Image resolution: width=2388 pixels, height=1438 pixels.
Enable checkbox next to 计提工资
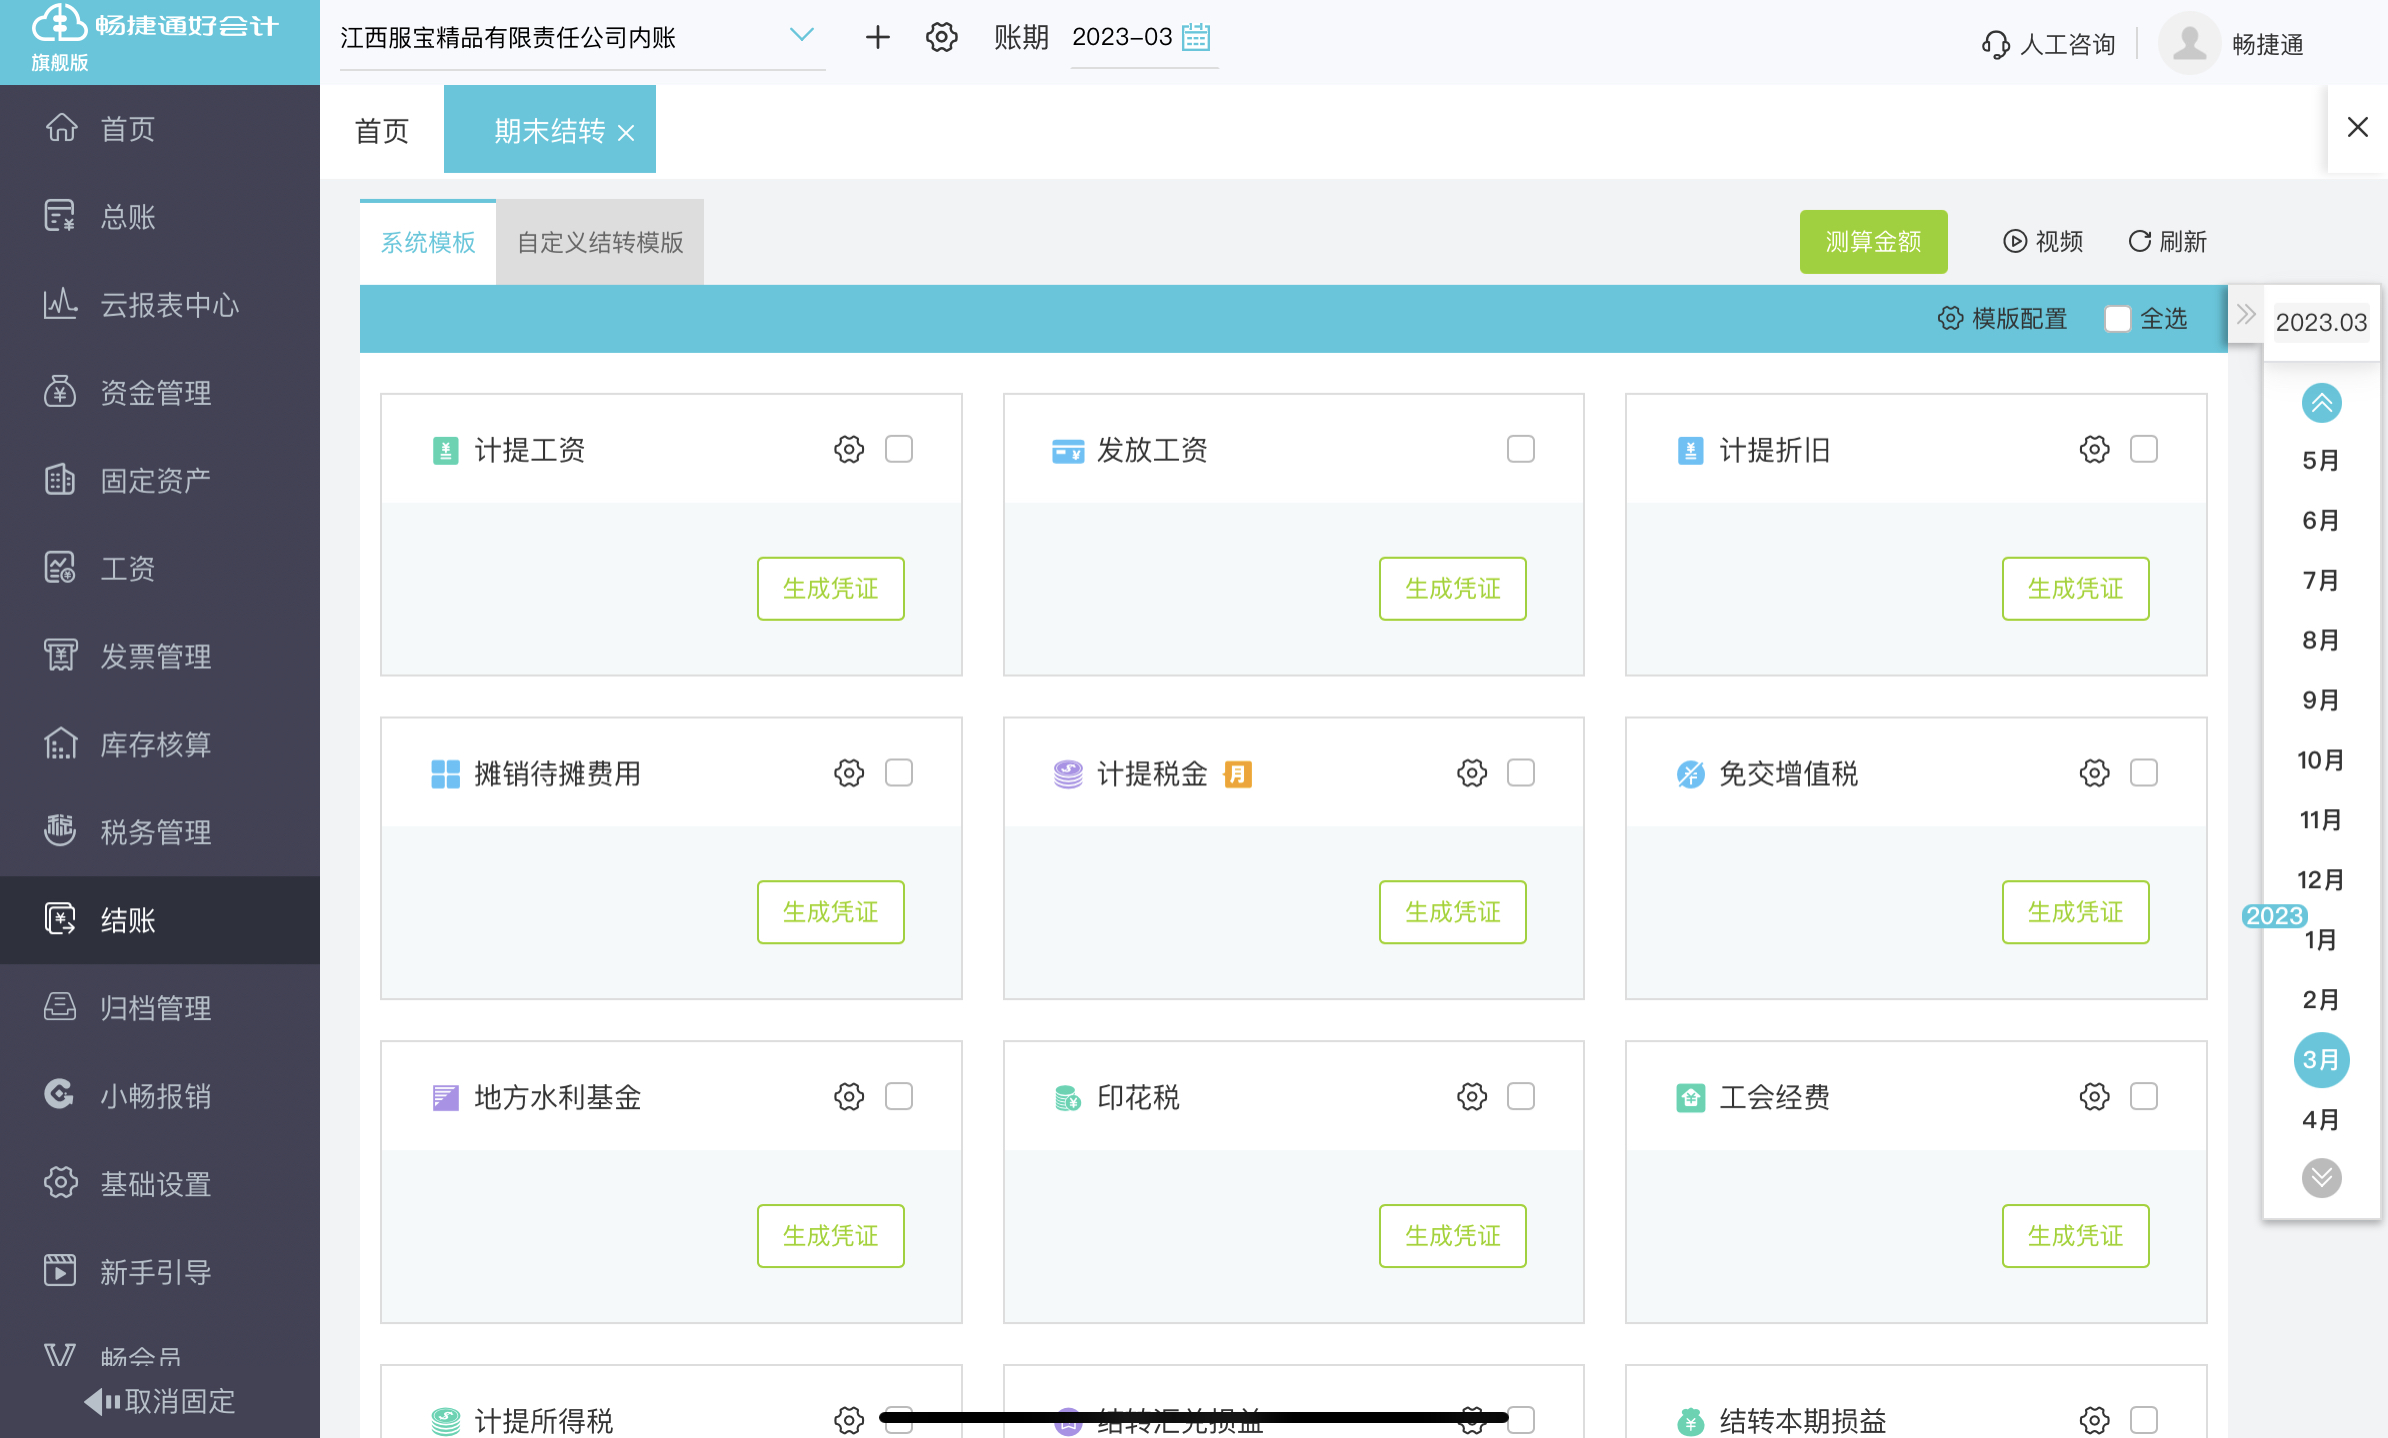pos(901,449)
